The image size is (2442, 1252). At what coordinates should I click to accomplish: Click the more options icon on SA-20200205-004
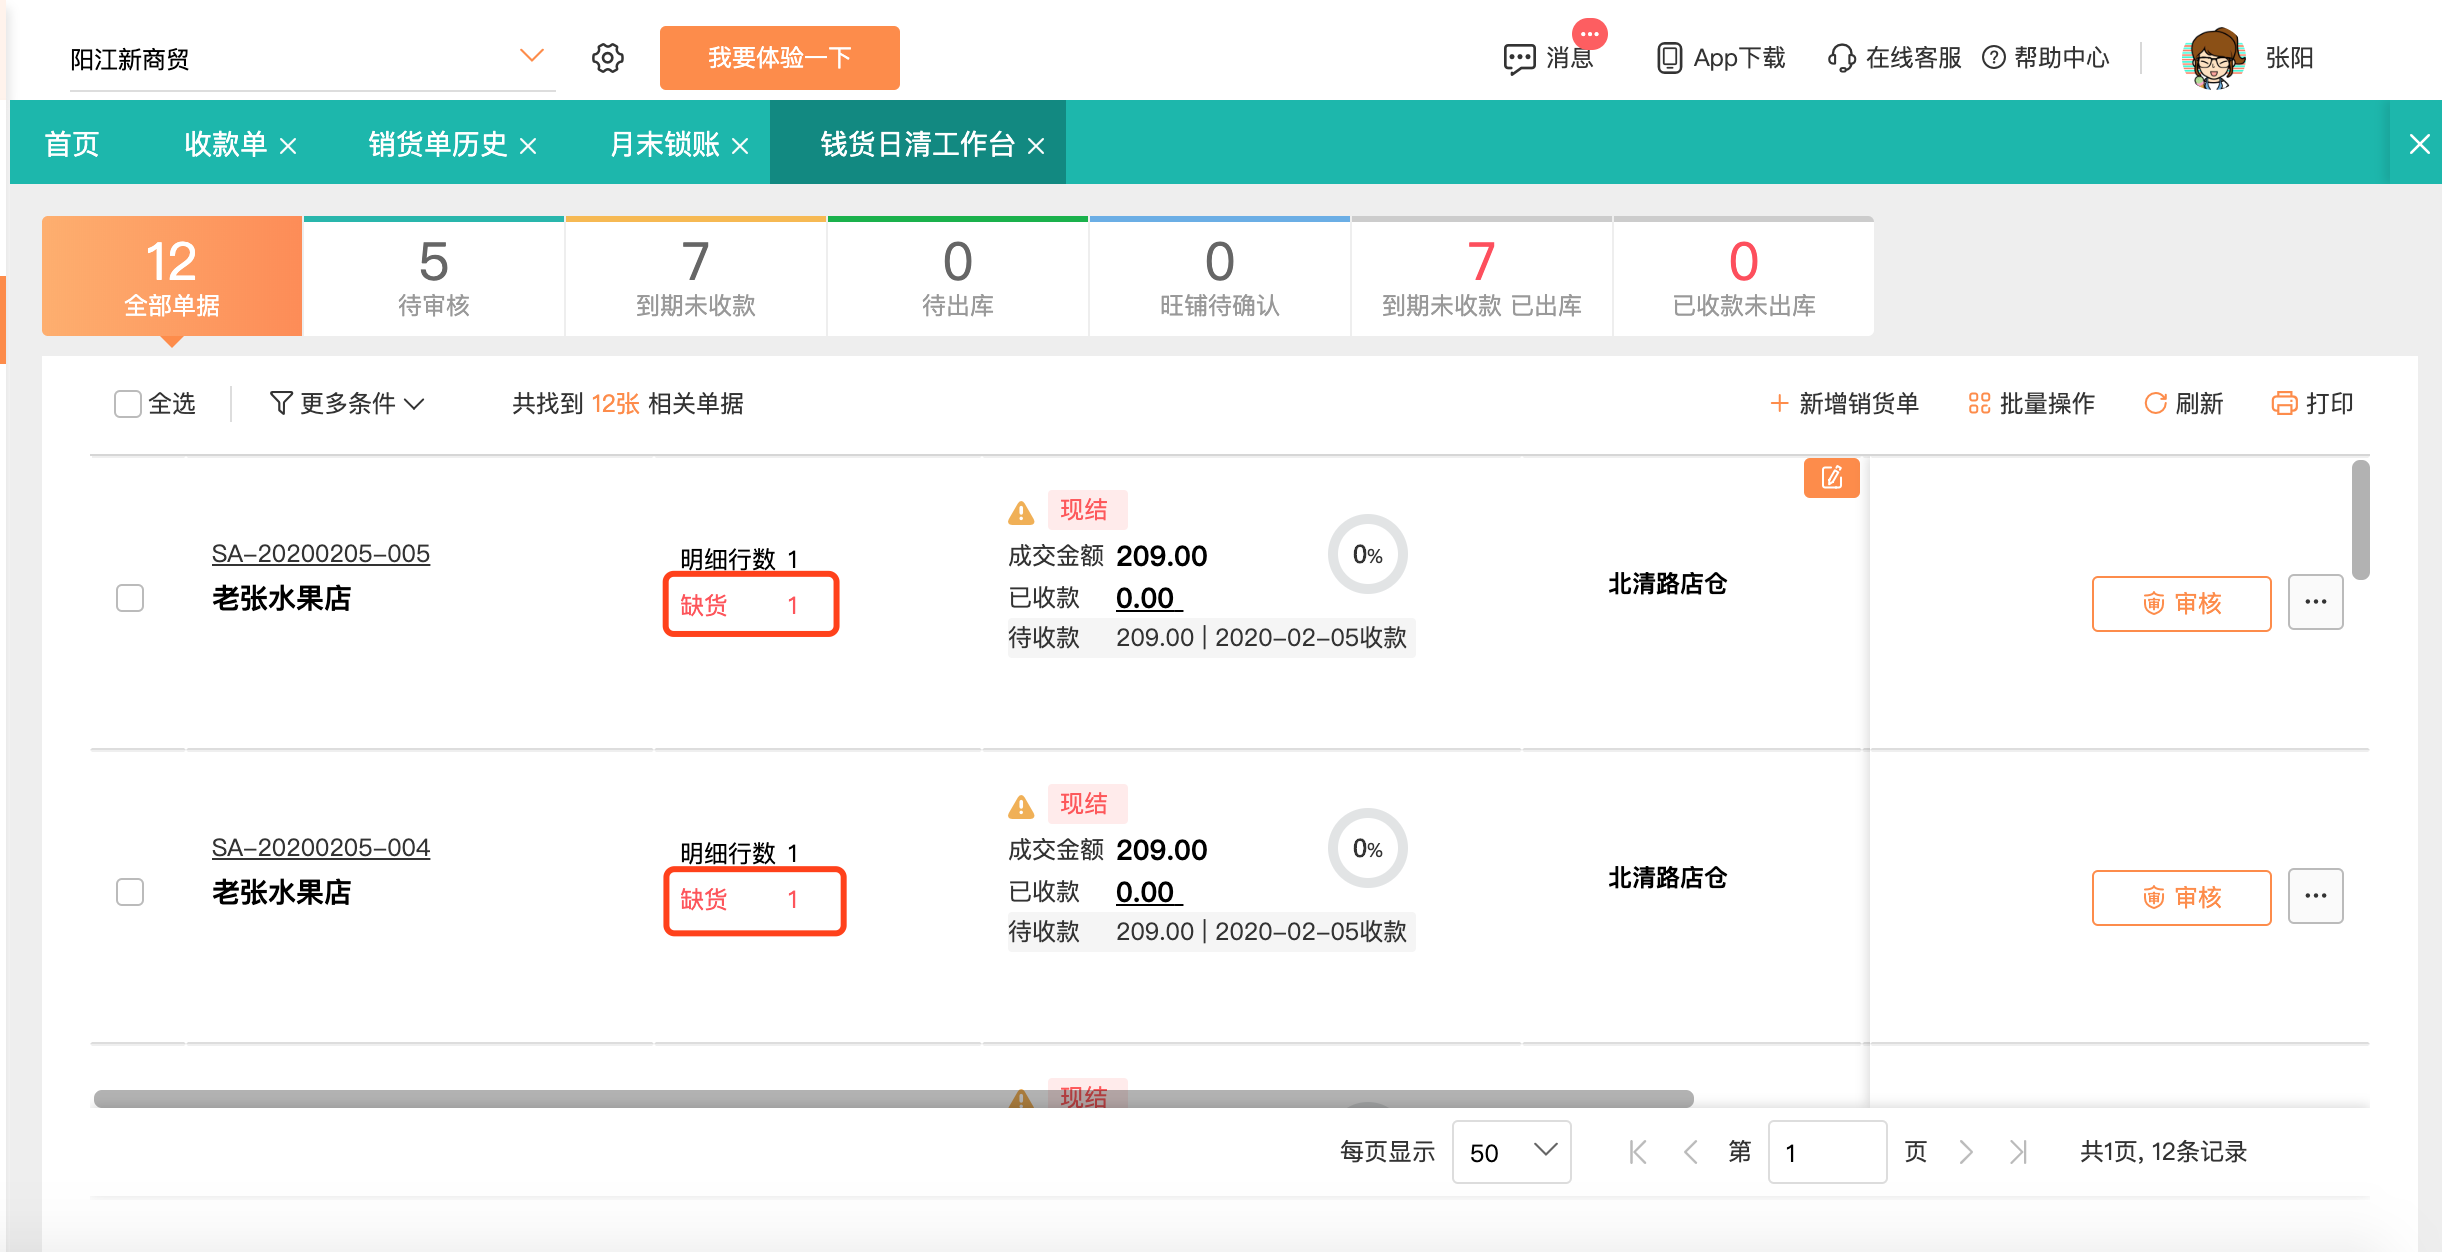tap(2316, 894)
